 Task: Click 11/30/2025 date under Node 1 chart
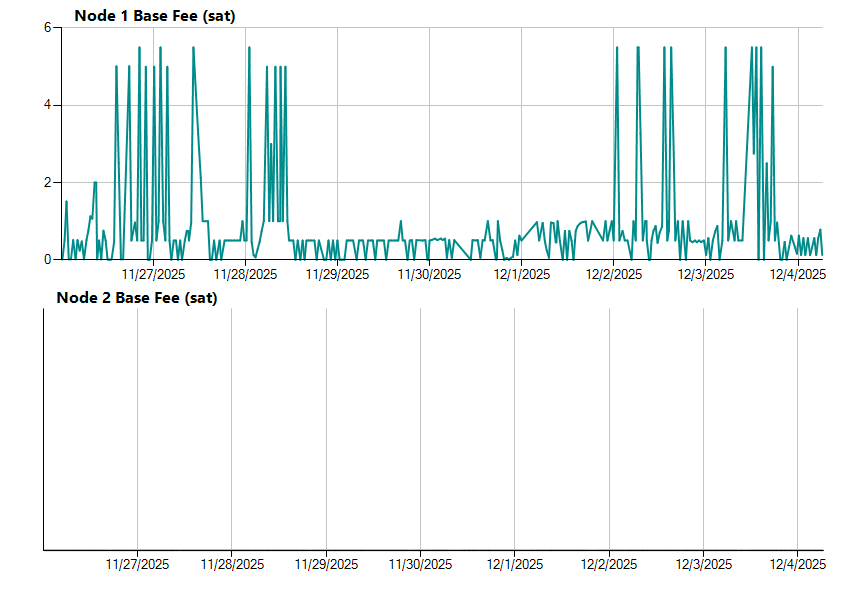click(429, 273)
